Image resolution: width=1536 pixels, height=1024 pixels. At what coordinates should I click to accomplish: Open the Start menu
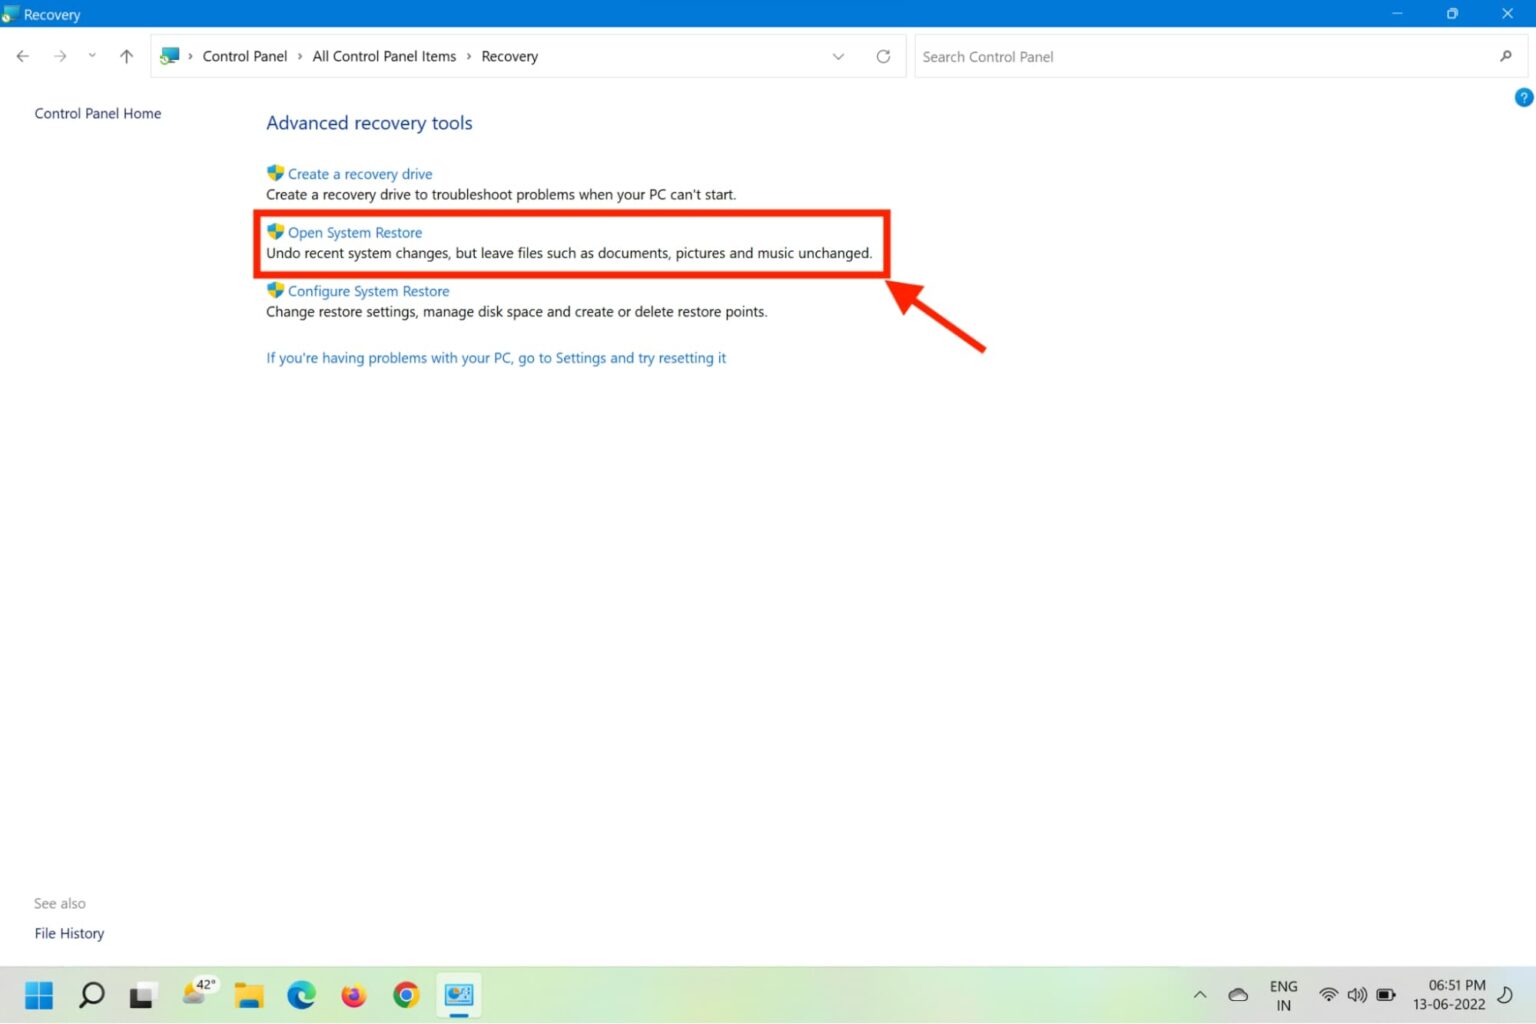(x=38, y=995)
